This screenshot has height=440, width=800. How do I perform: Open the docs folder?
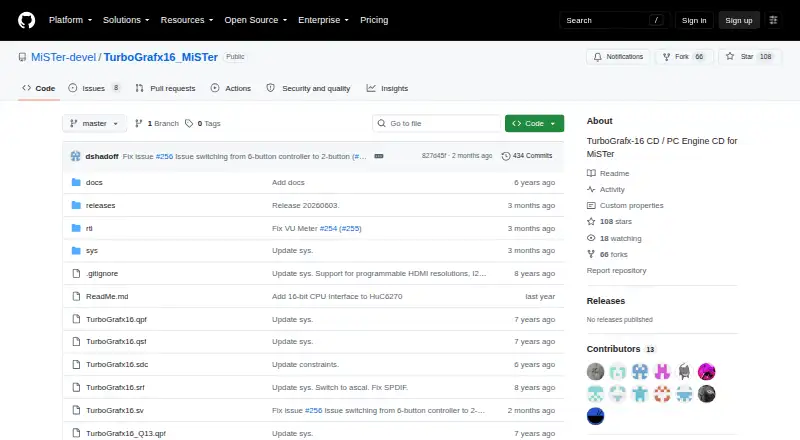pos(94,182)
